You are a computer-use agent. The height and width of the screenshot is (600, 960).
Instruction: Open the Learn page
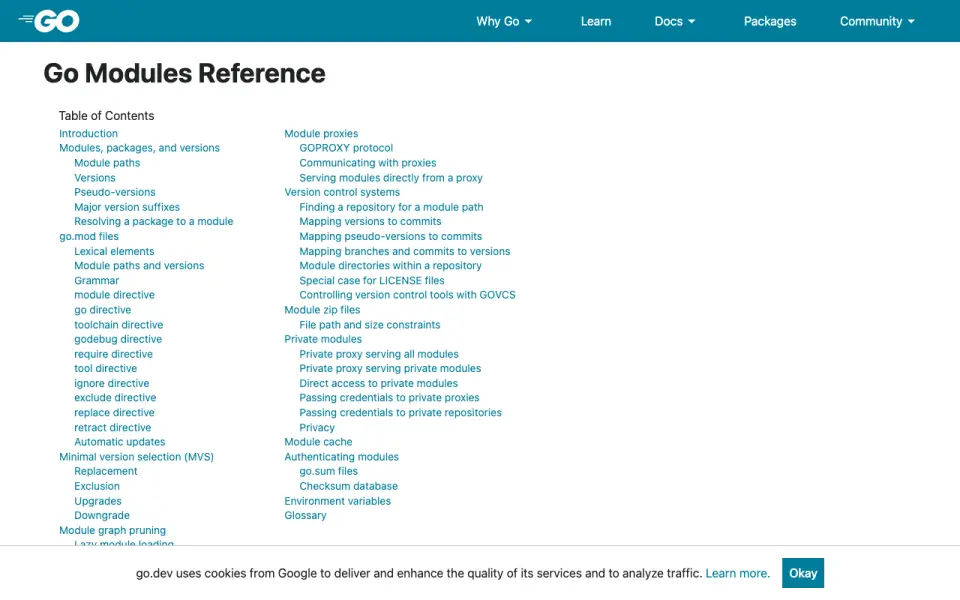[x=596, y=21]
